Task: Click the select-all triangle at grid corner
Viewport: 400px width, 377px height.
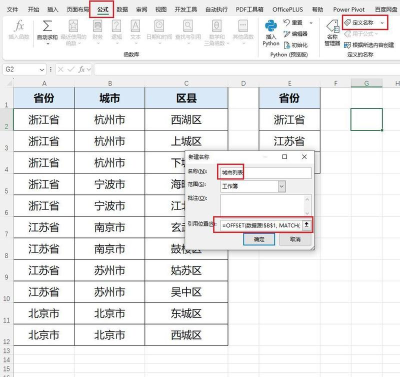Action: pos(10,83)
